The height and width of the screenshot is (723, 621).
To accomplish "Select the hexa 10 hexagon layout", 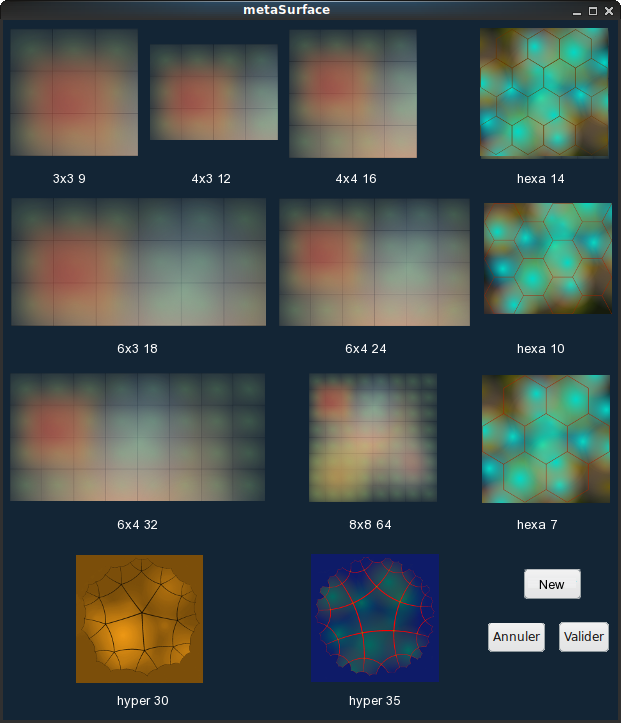I will (x=547, y=258).
